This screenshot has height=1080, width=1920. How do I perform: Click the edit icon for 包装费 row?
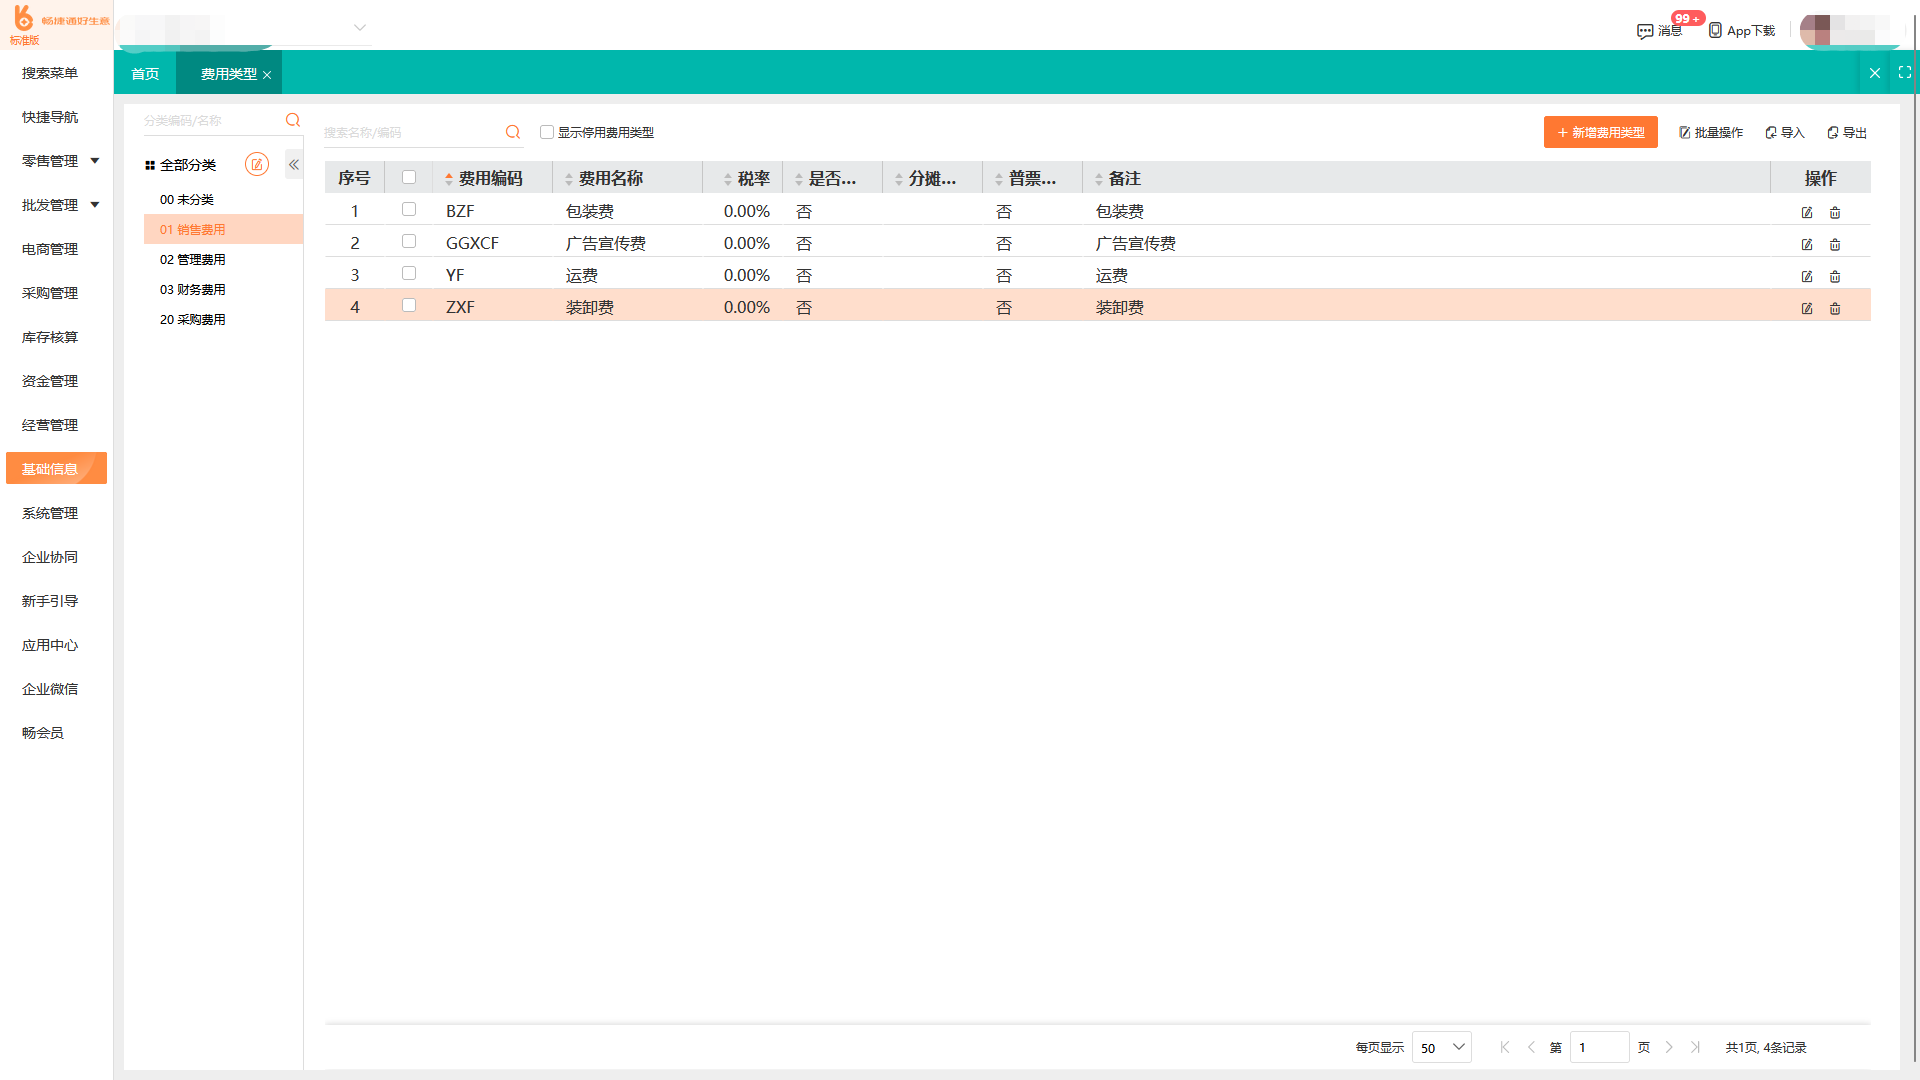coord(1807,212)
